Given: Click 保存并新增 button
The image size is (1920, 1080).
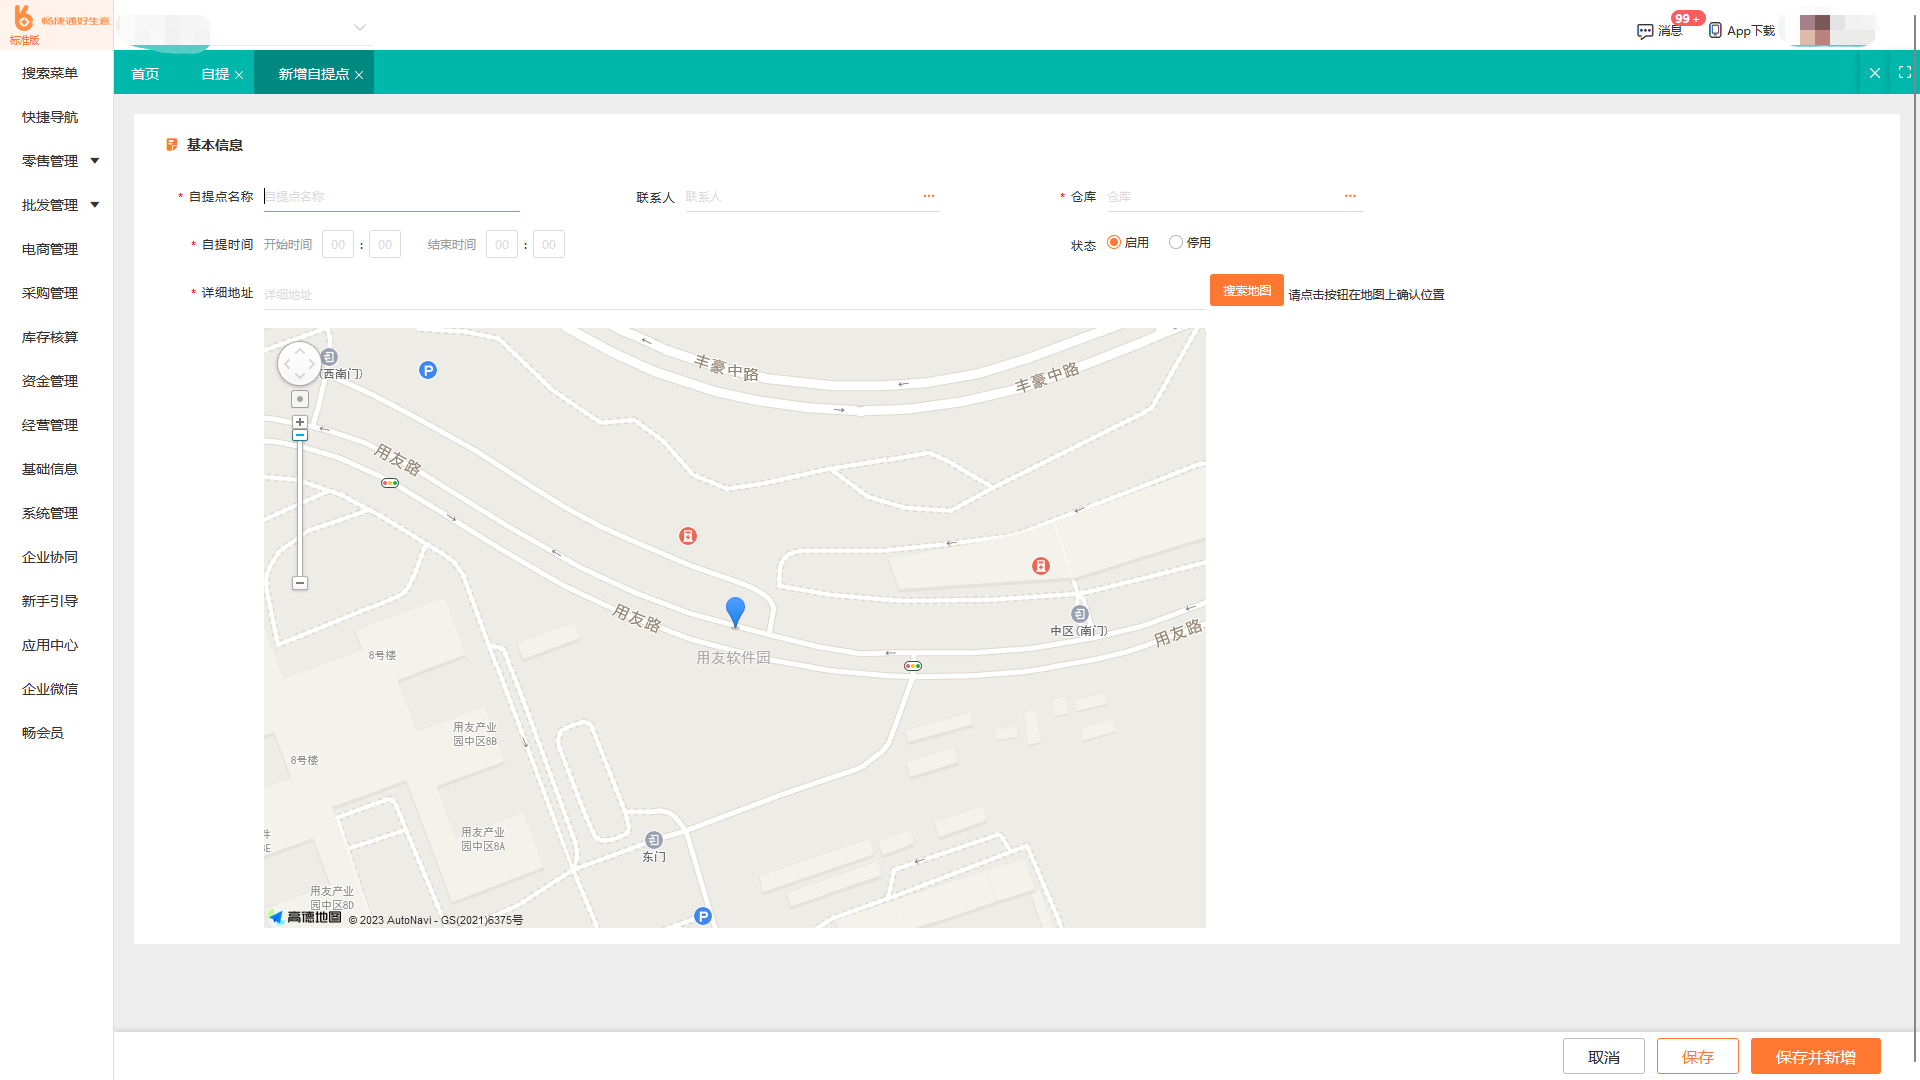Looking at the screenshot, I should (1813, 1055).
